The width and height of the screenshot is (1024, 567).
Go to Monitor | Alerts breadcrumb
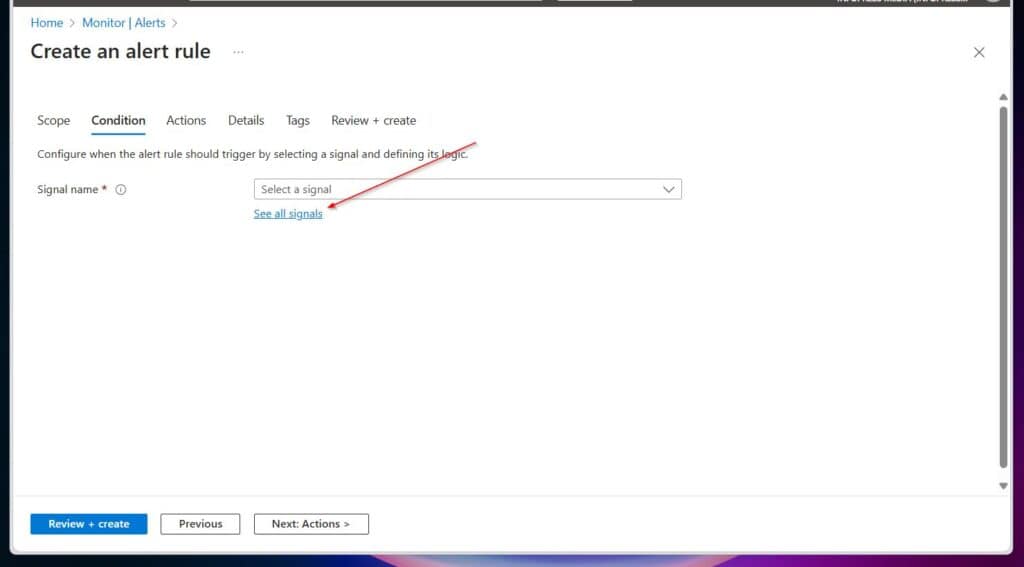[x=123, y=23]
